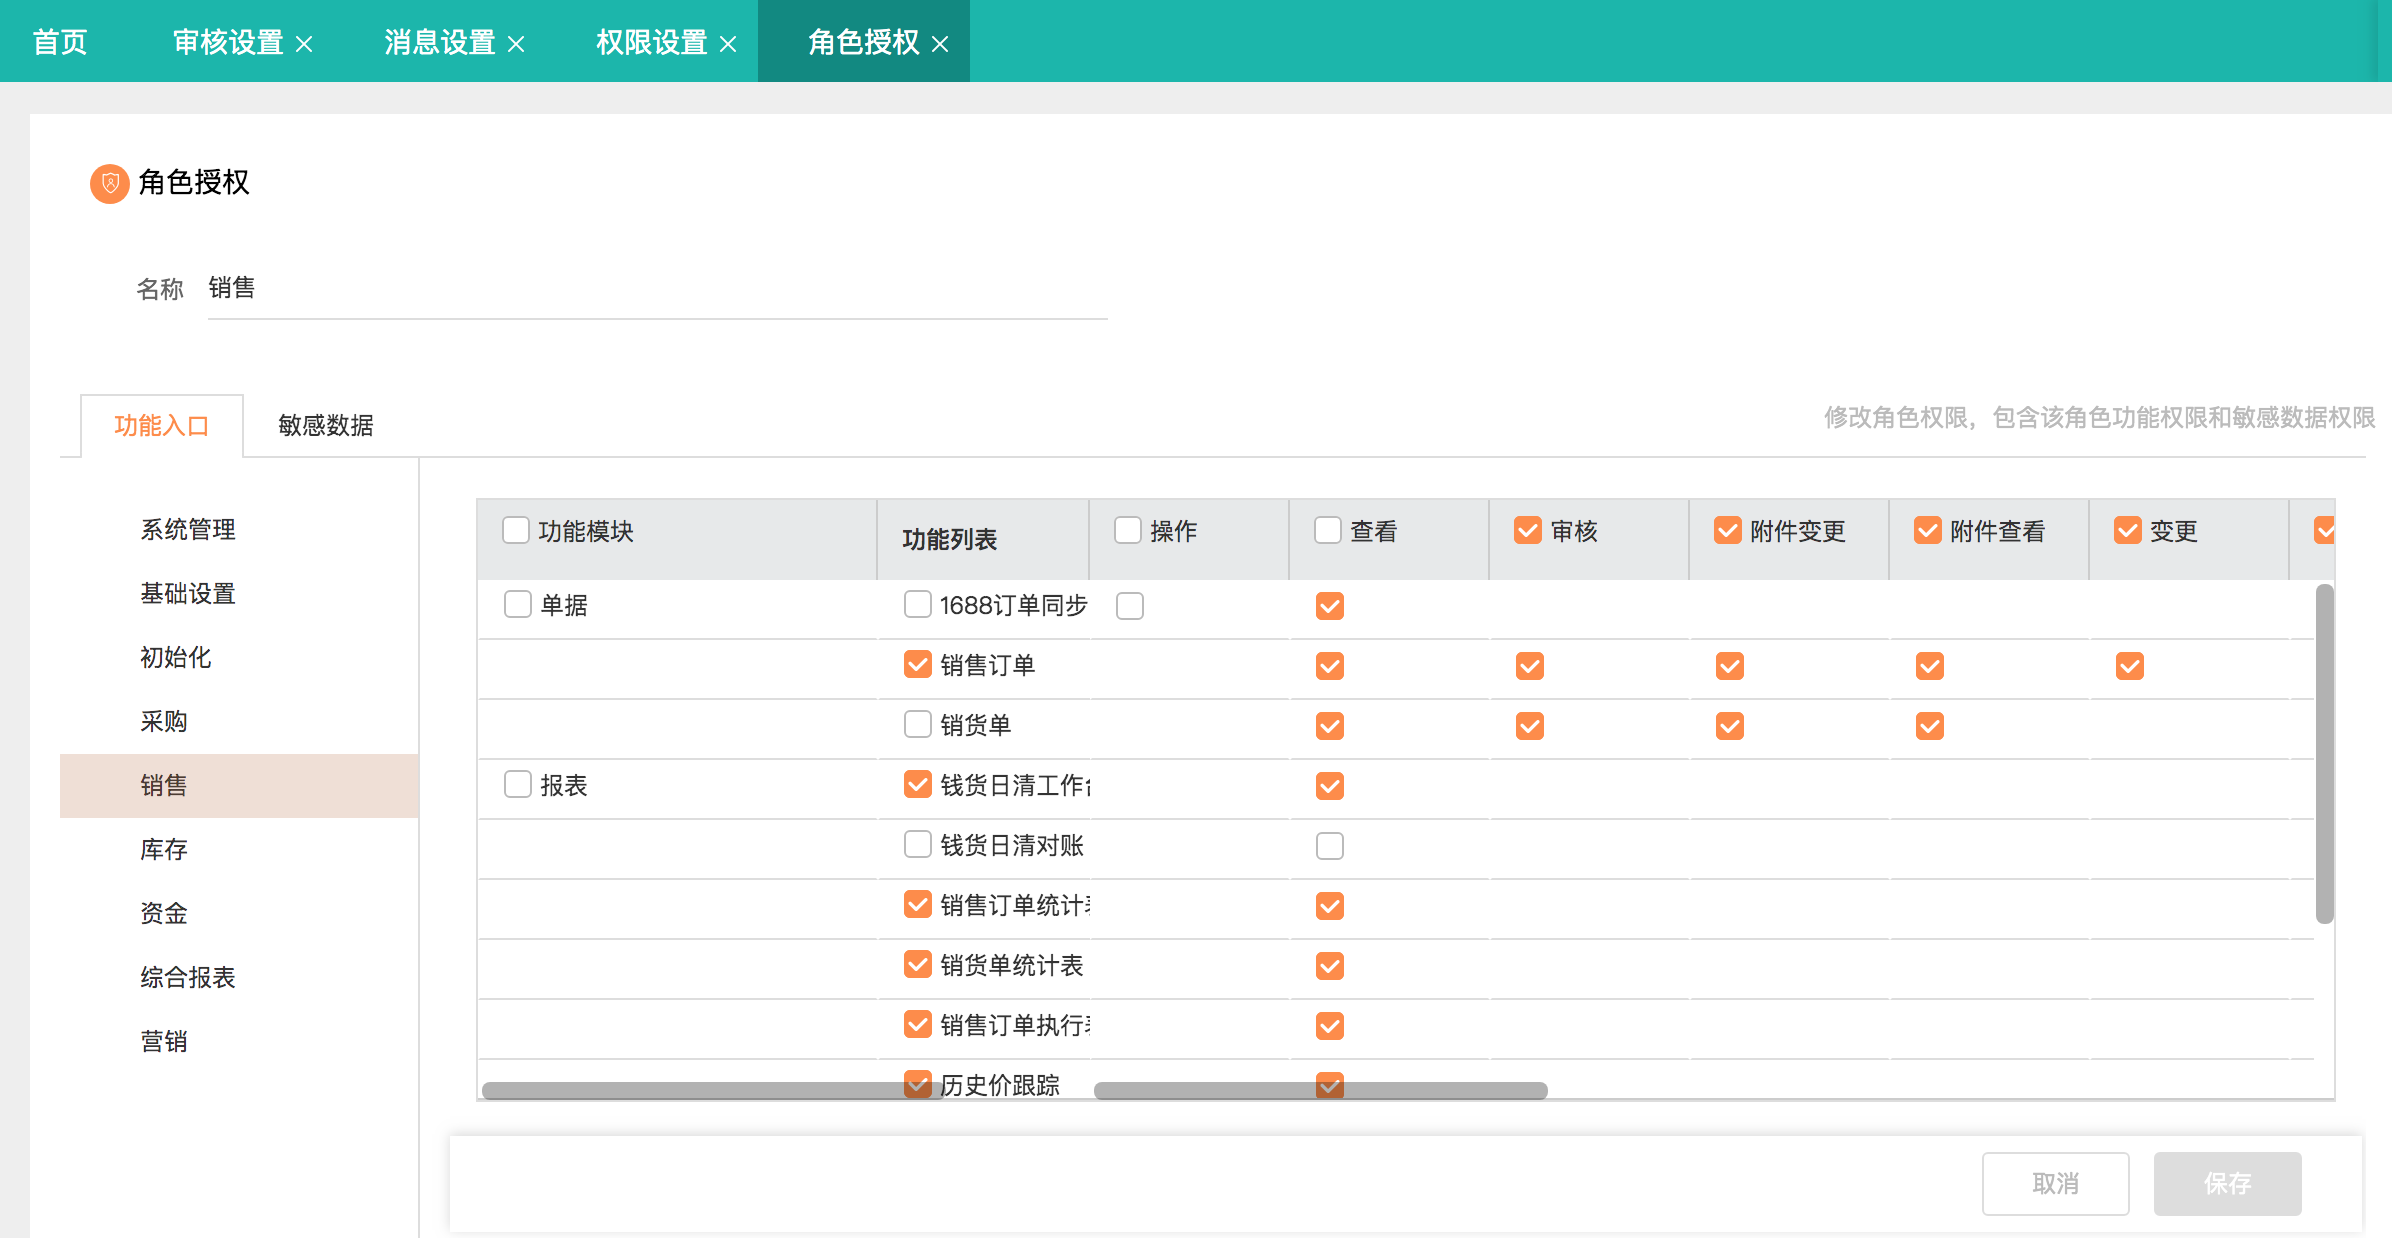Switch to 敏感数据 tab
2392x1238 pixels.
325,422
